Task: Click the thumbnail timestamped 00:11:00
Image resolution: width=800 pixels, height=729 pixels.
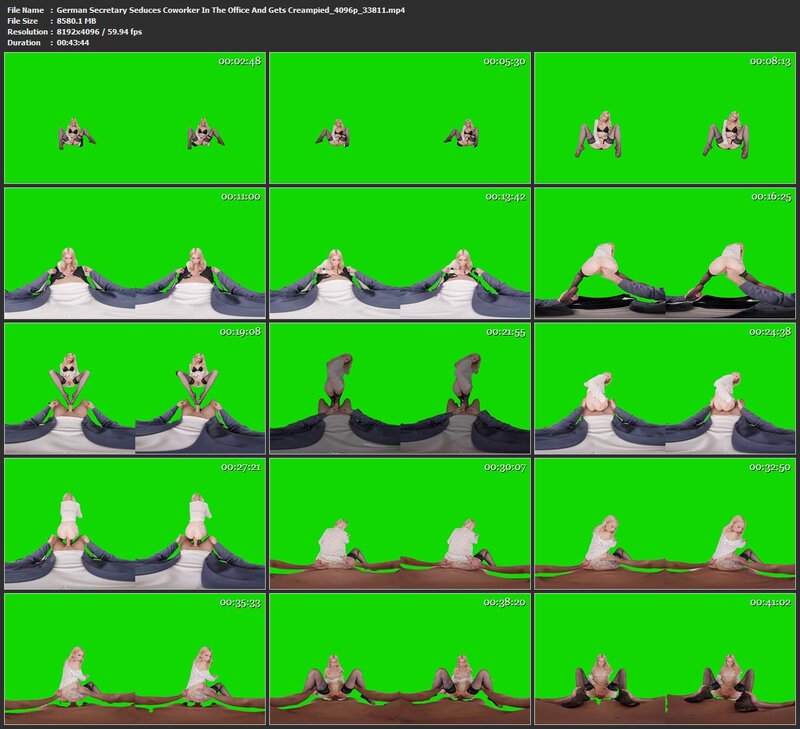Action: 135,253
